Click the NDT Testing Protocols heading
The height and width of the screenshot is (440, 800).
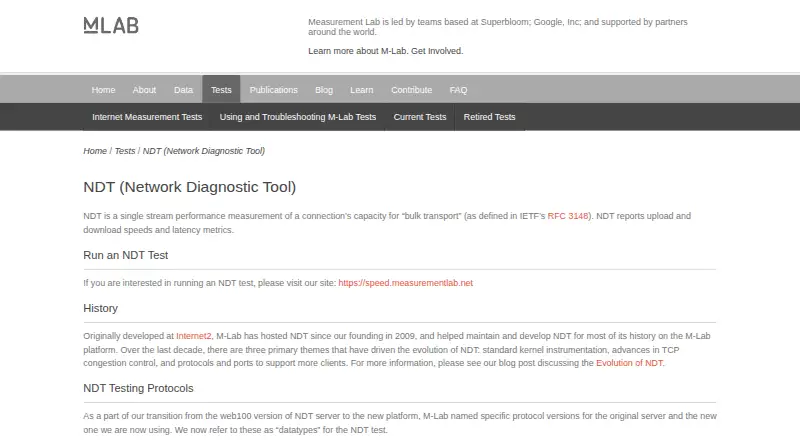coord(138,388)
